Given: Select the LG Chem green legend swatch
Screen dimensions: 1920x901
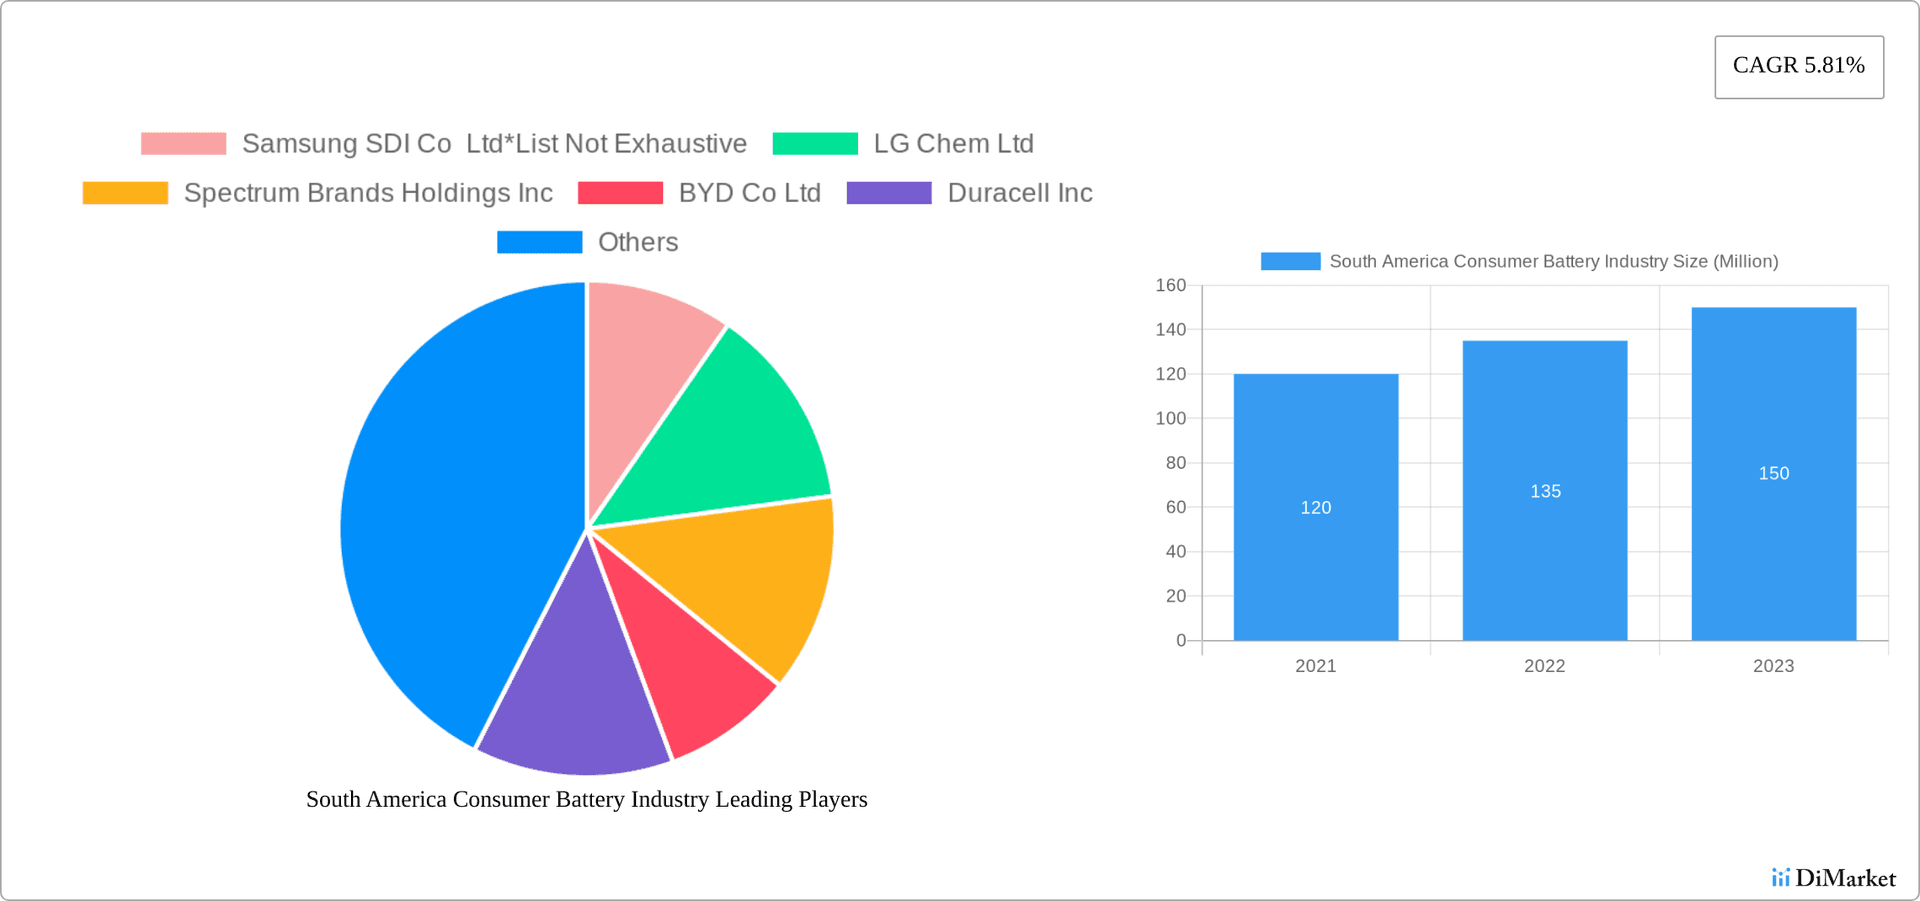Looking at the screenshot, I should [x=814, y=143].
